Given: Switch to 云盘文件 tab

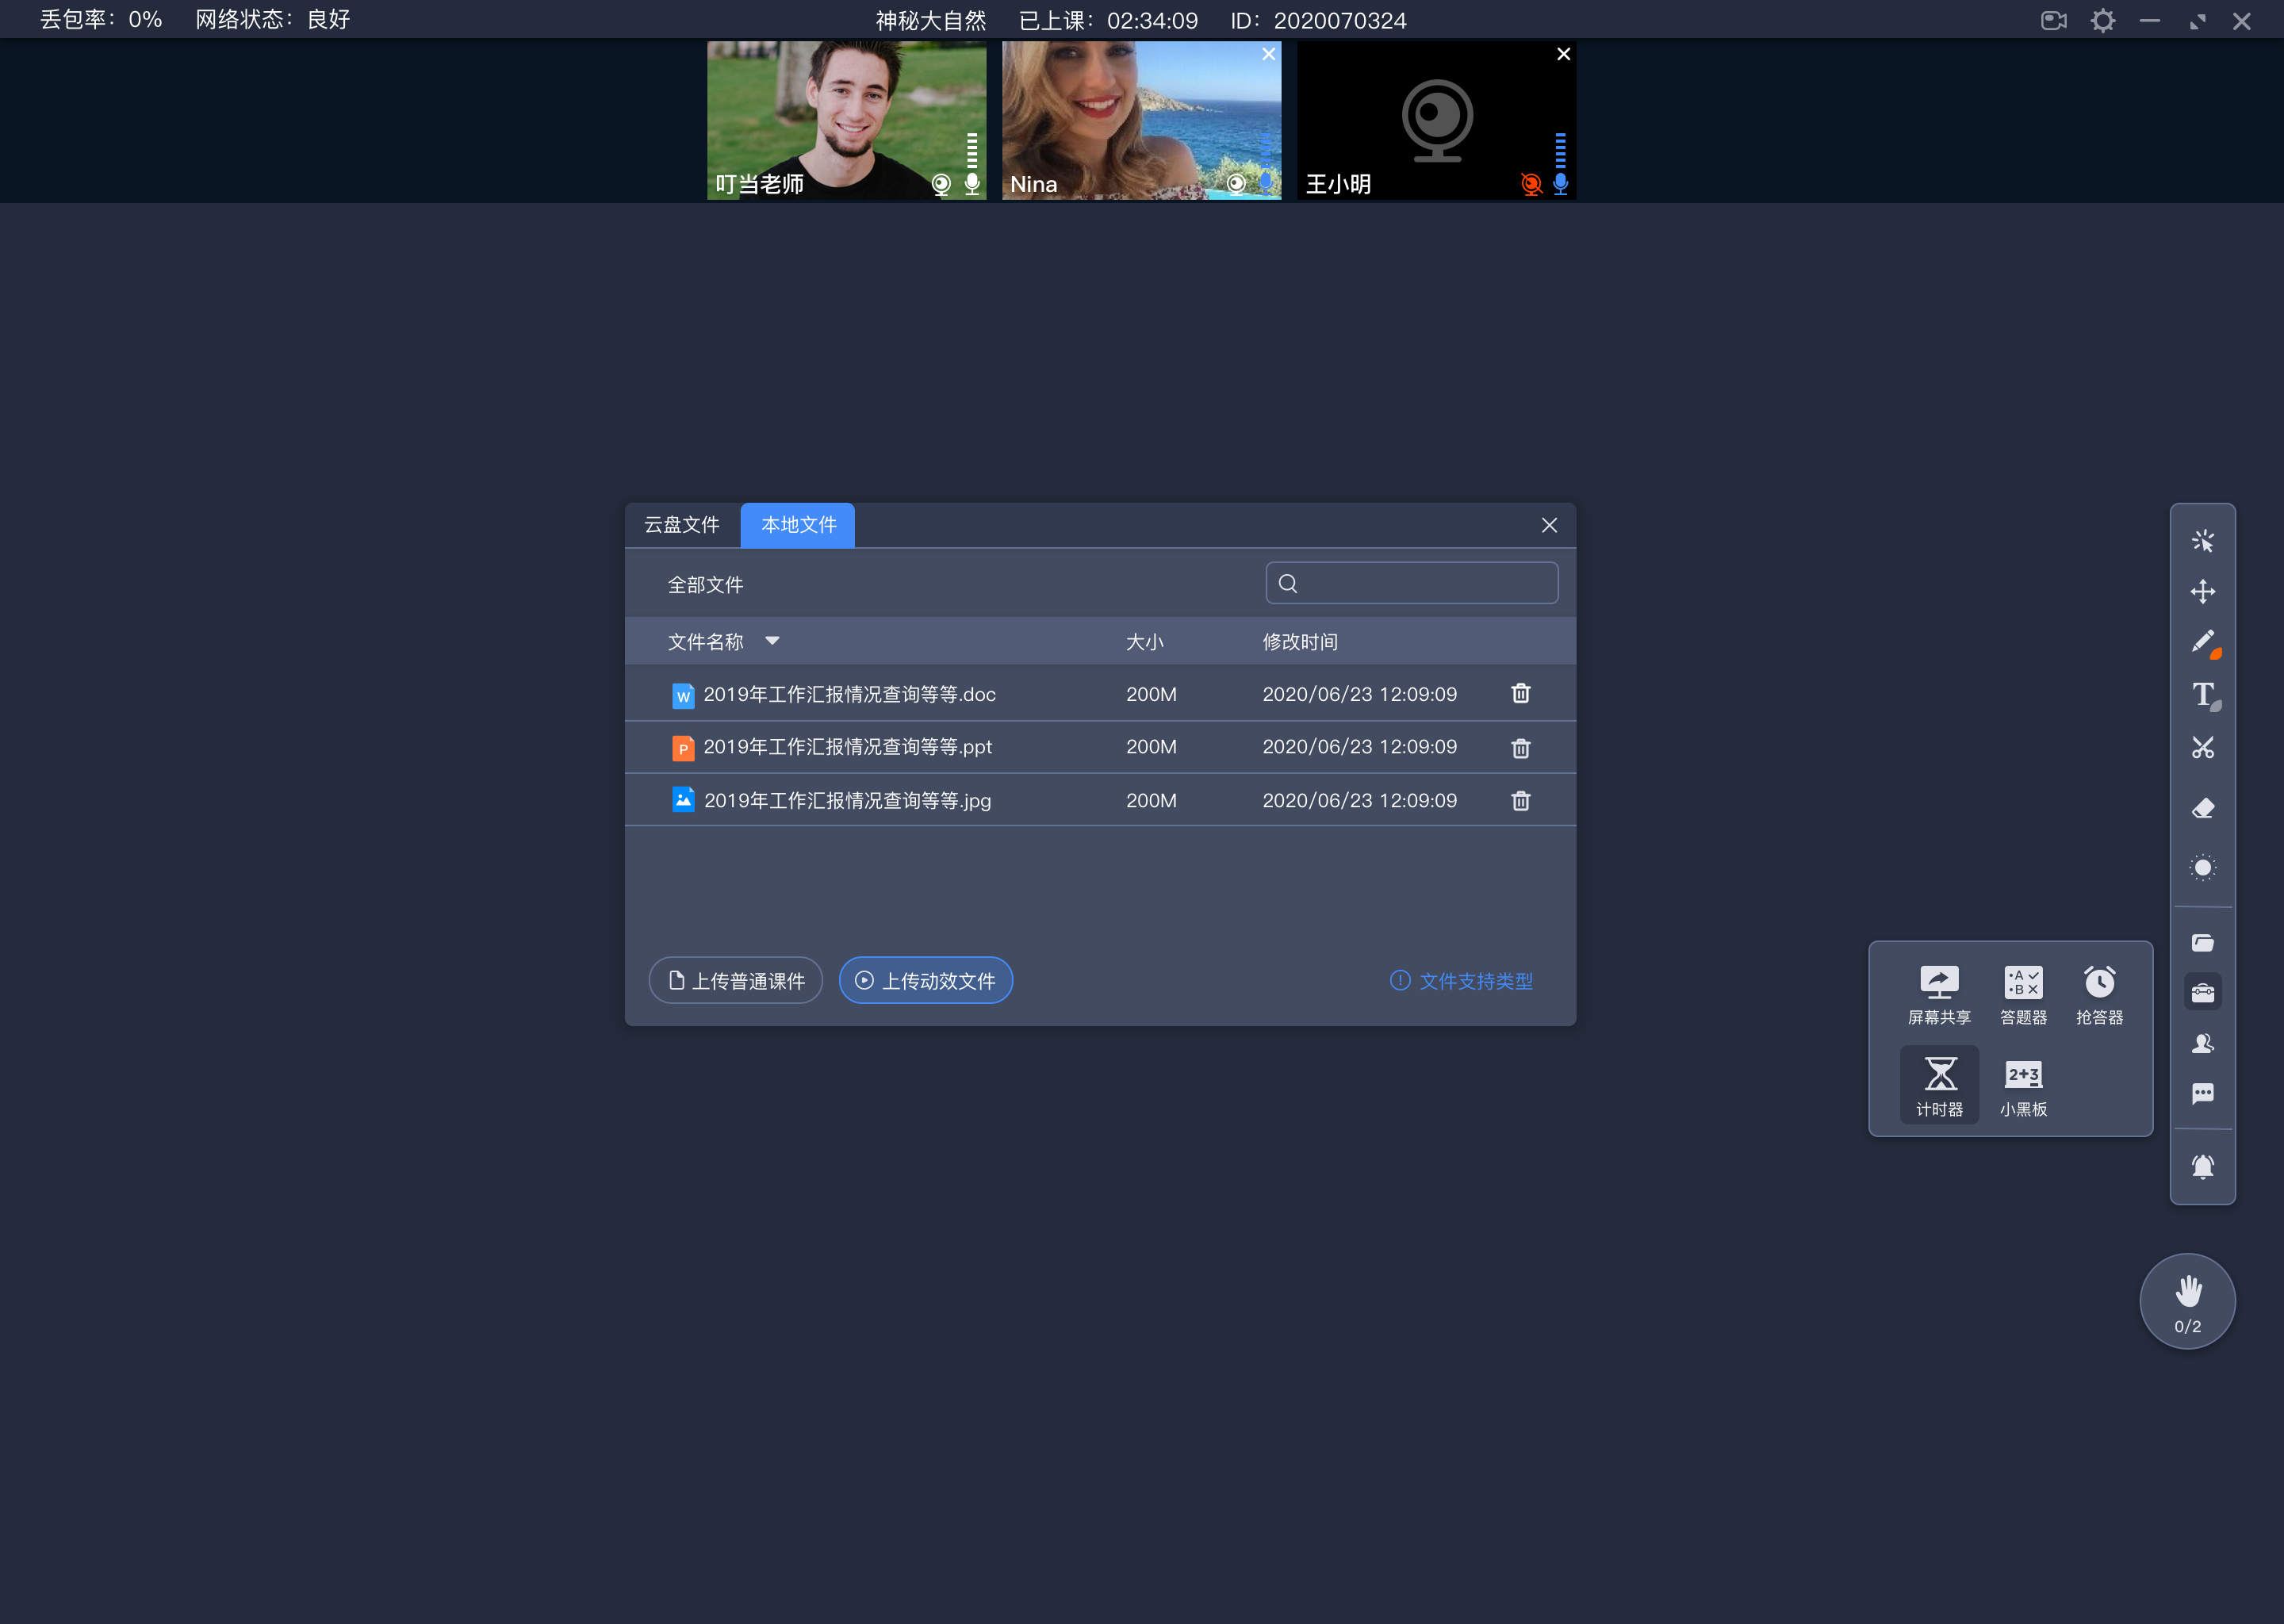Looking at the screenshot, I should pos(685,524).
